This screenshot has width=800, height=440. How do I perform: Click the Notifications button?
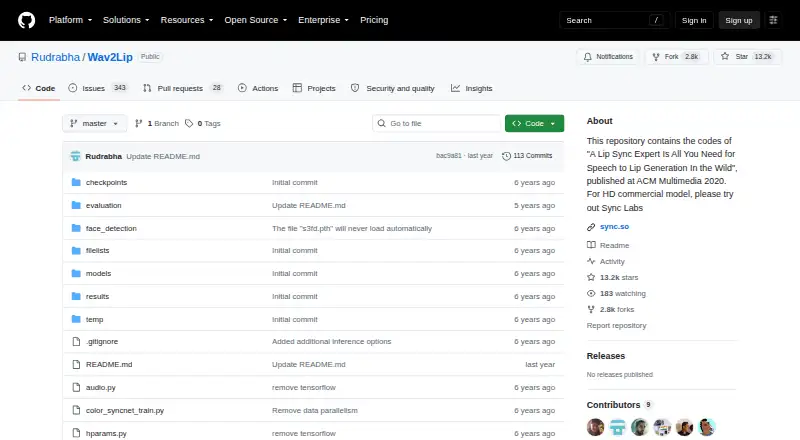click(x=608, y=57)
